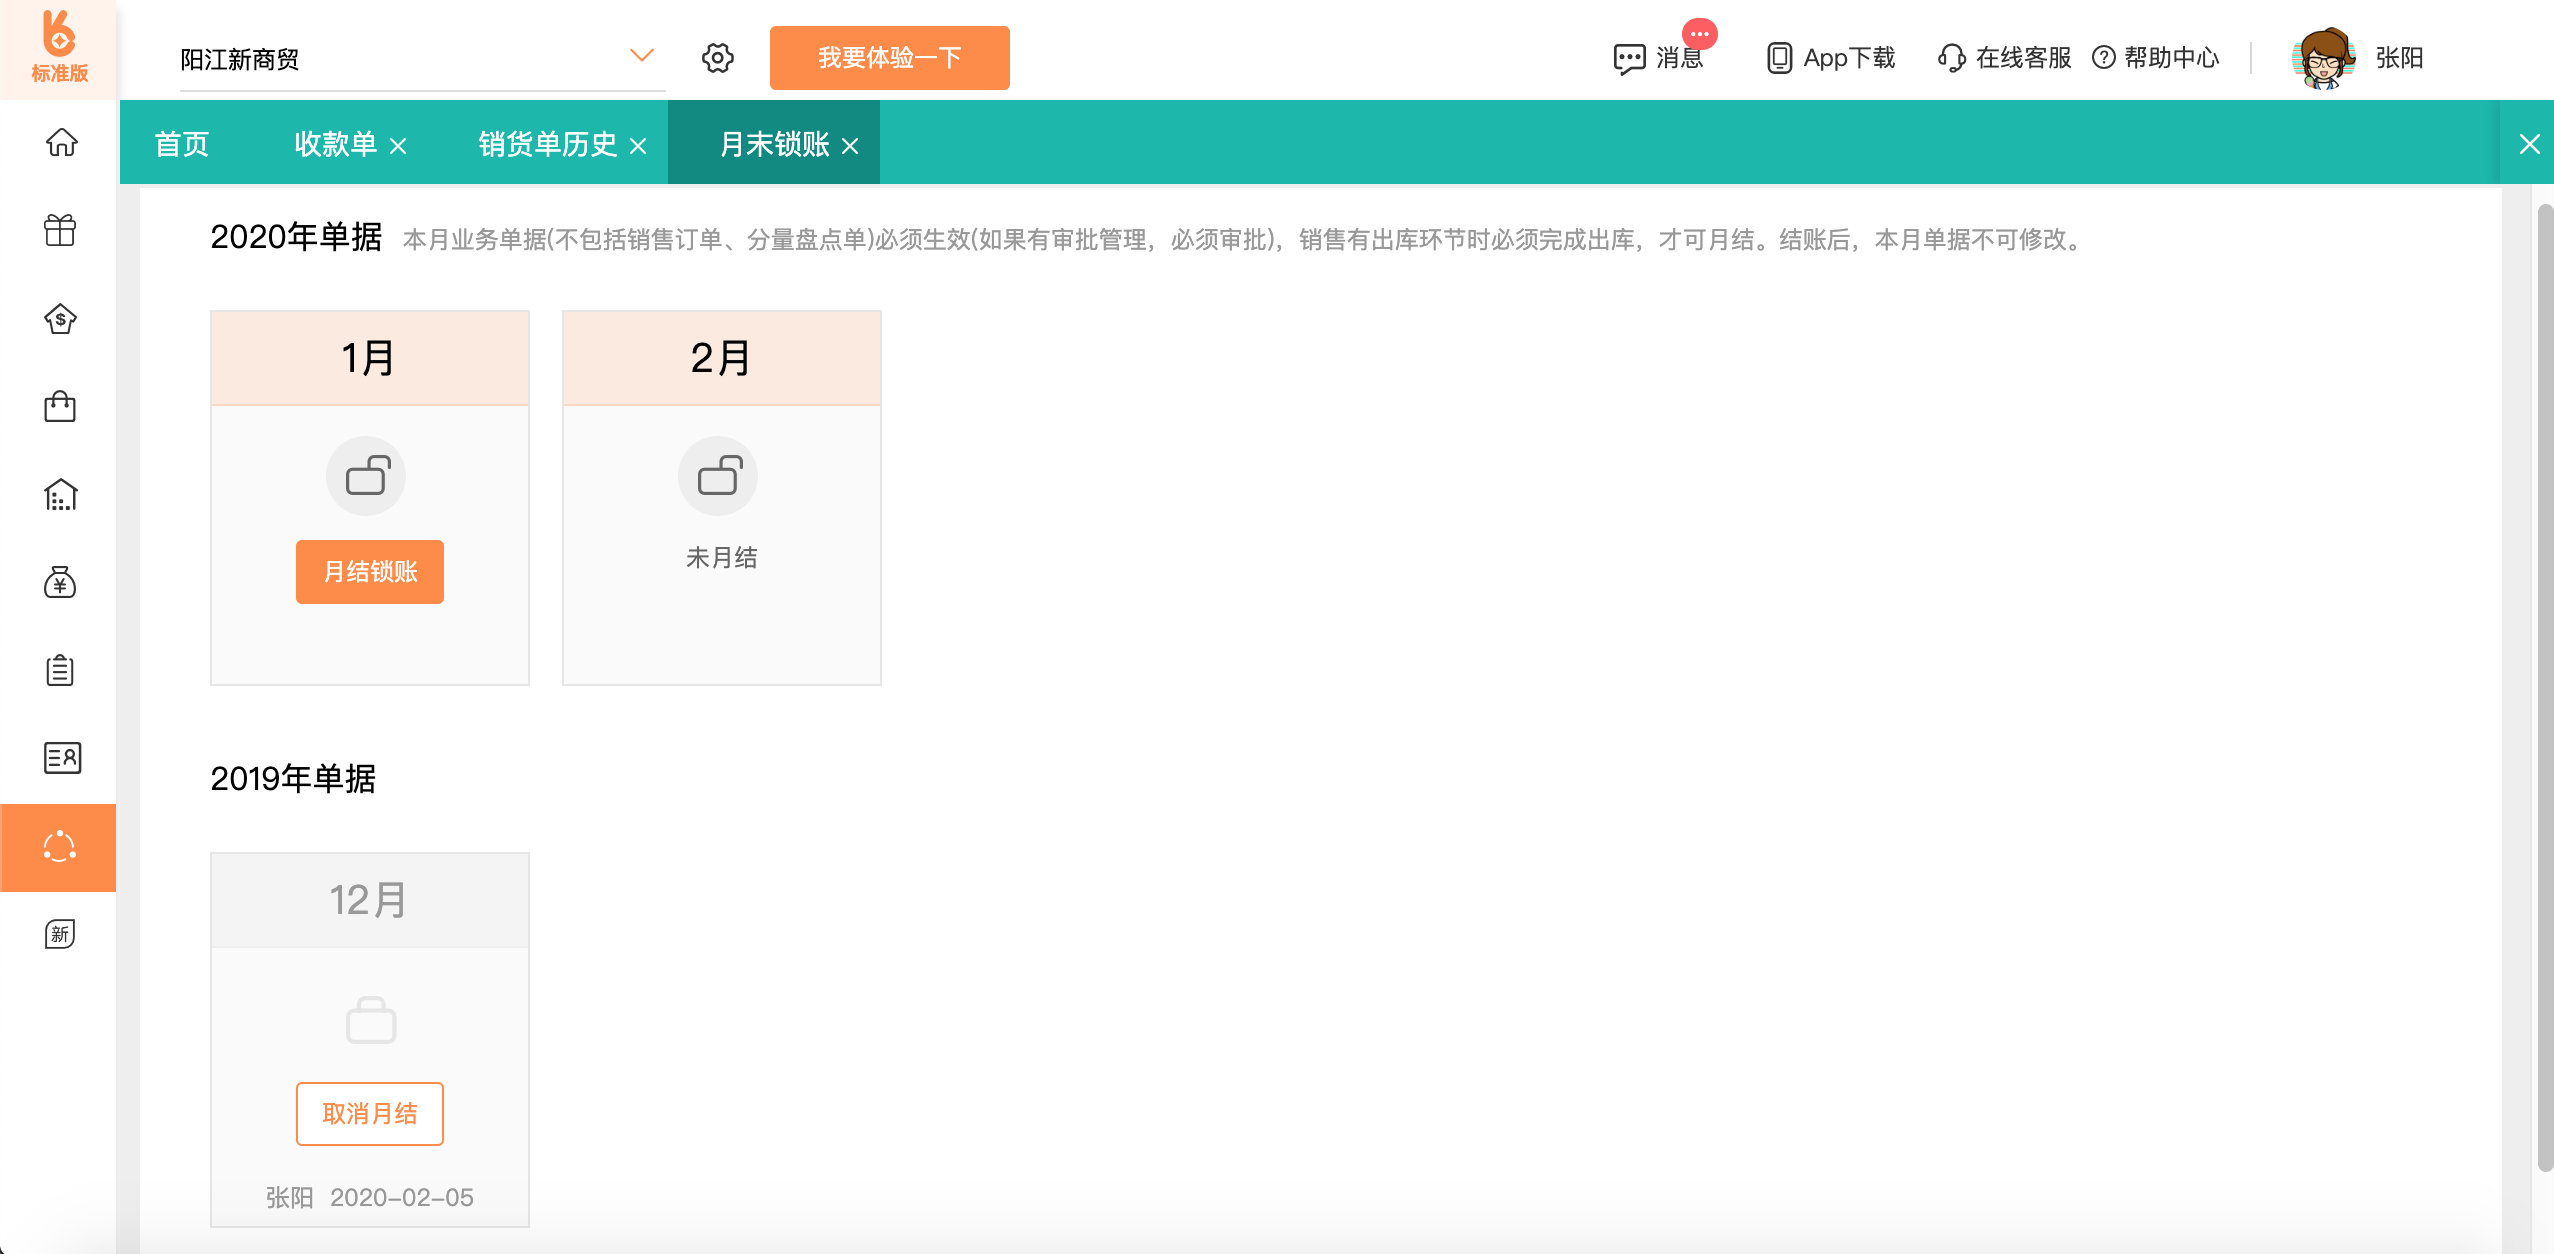Screen dimensions: 2554x1254
Task: Click the piggy bank/finance sidebar icon
Action: point(59,581)
